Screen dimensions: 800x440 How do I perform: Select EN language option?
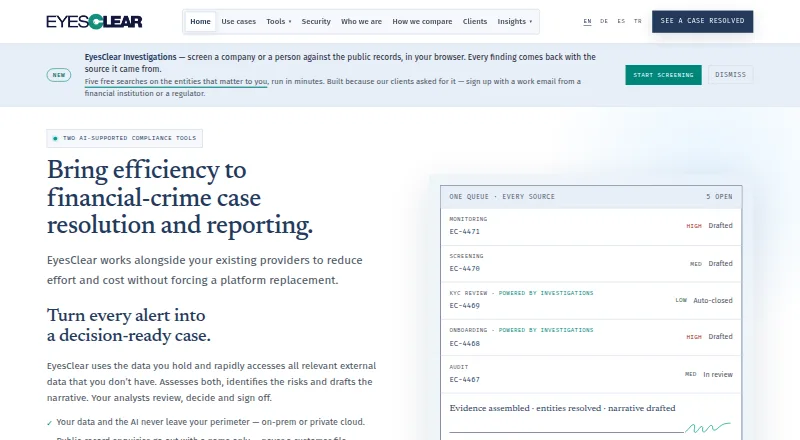click(587, 21)
